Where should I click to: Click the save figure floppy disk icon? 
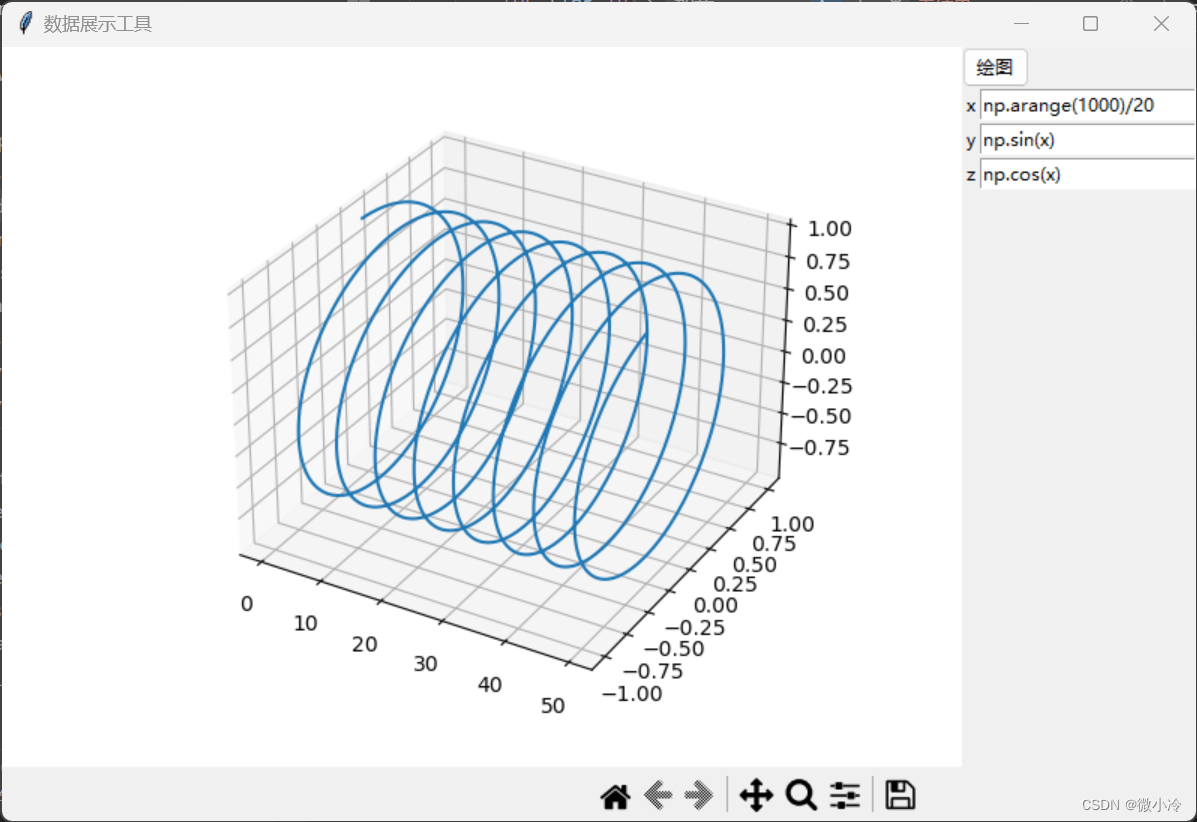pyautogui.click(x=899, y=793)
